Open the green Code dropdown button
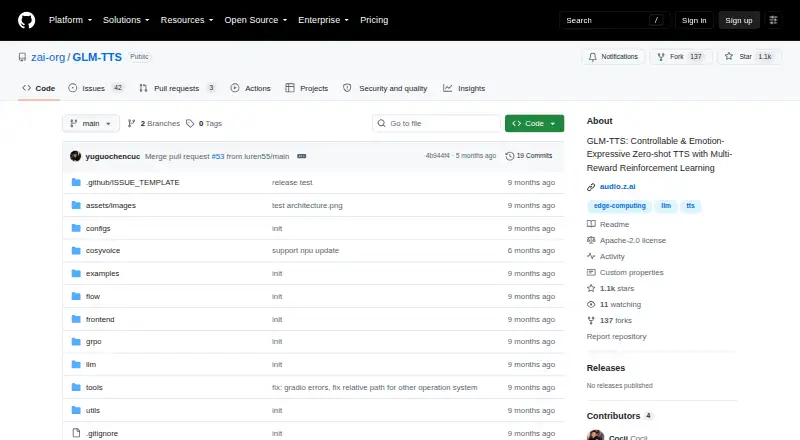This screenshot has height=440, width=800. (534, 124)
